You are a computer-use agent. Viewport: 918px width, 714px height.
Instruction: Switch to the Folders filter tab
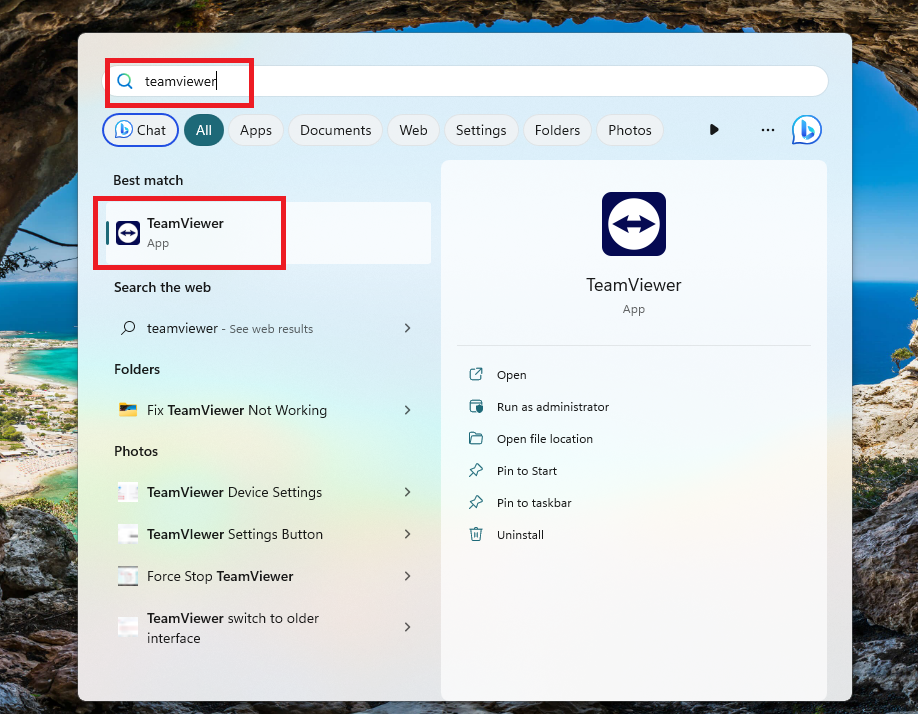557,130
